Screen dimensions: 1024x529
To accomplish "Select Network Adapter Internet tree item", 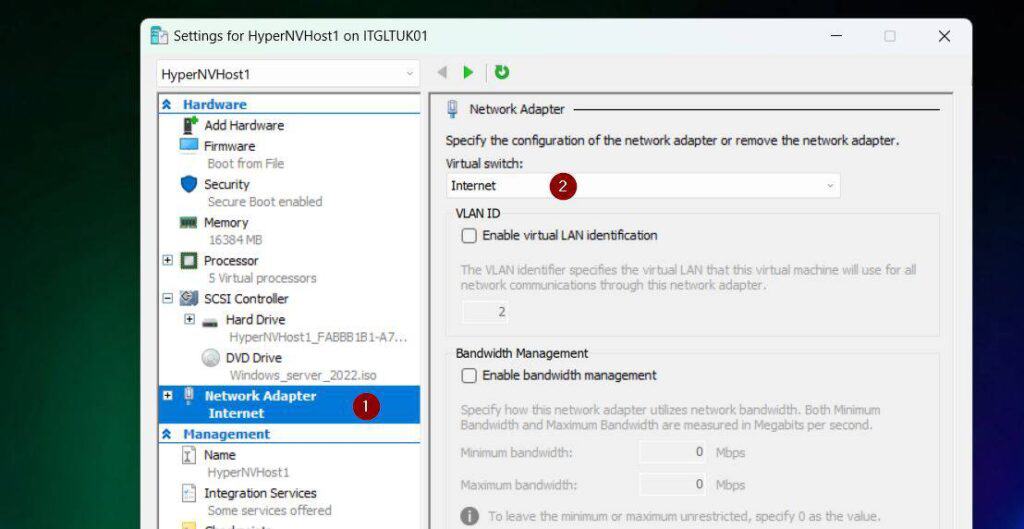I will (x=289, y=404).
